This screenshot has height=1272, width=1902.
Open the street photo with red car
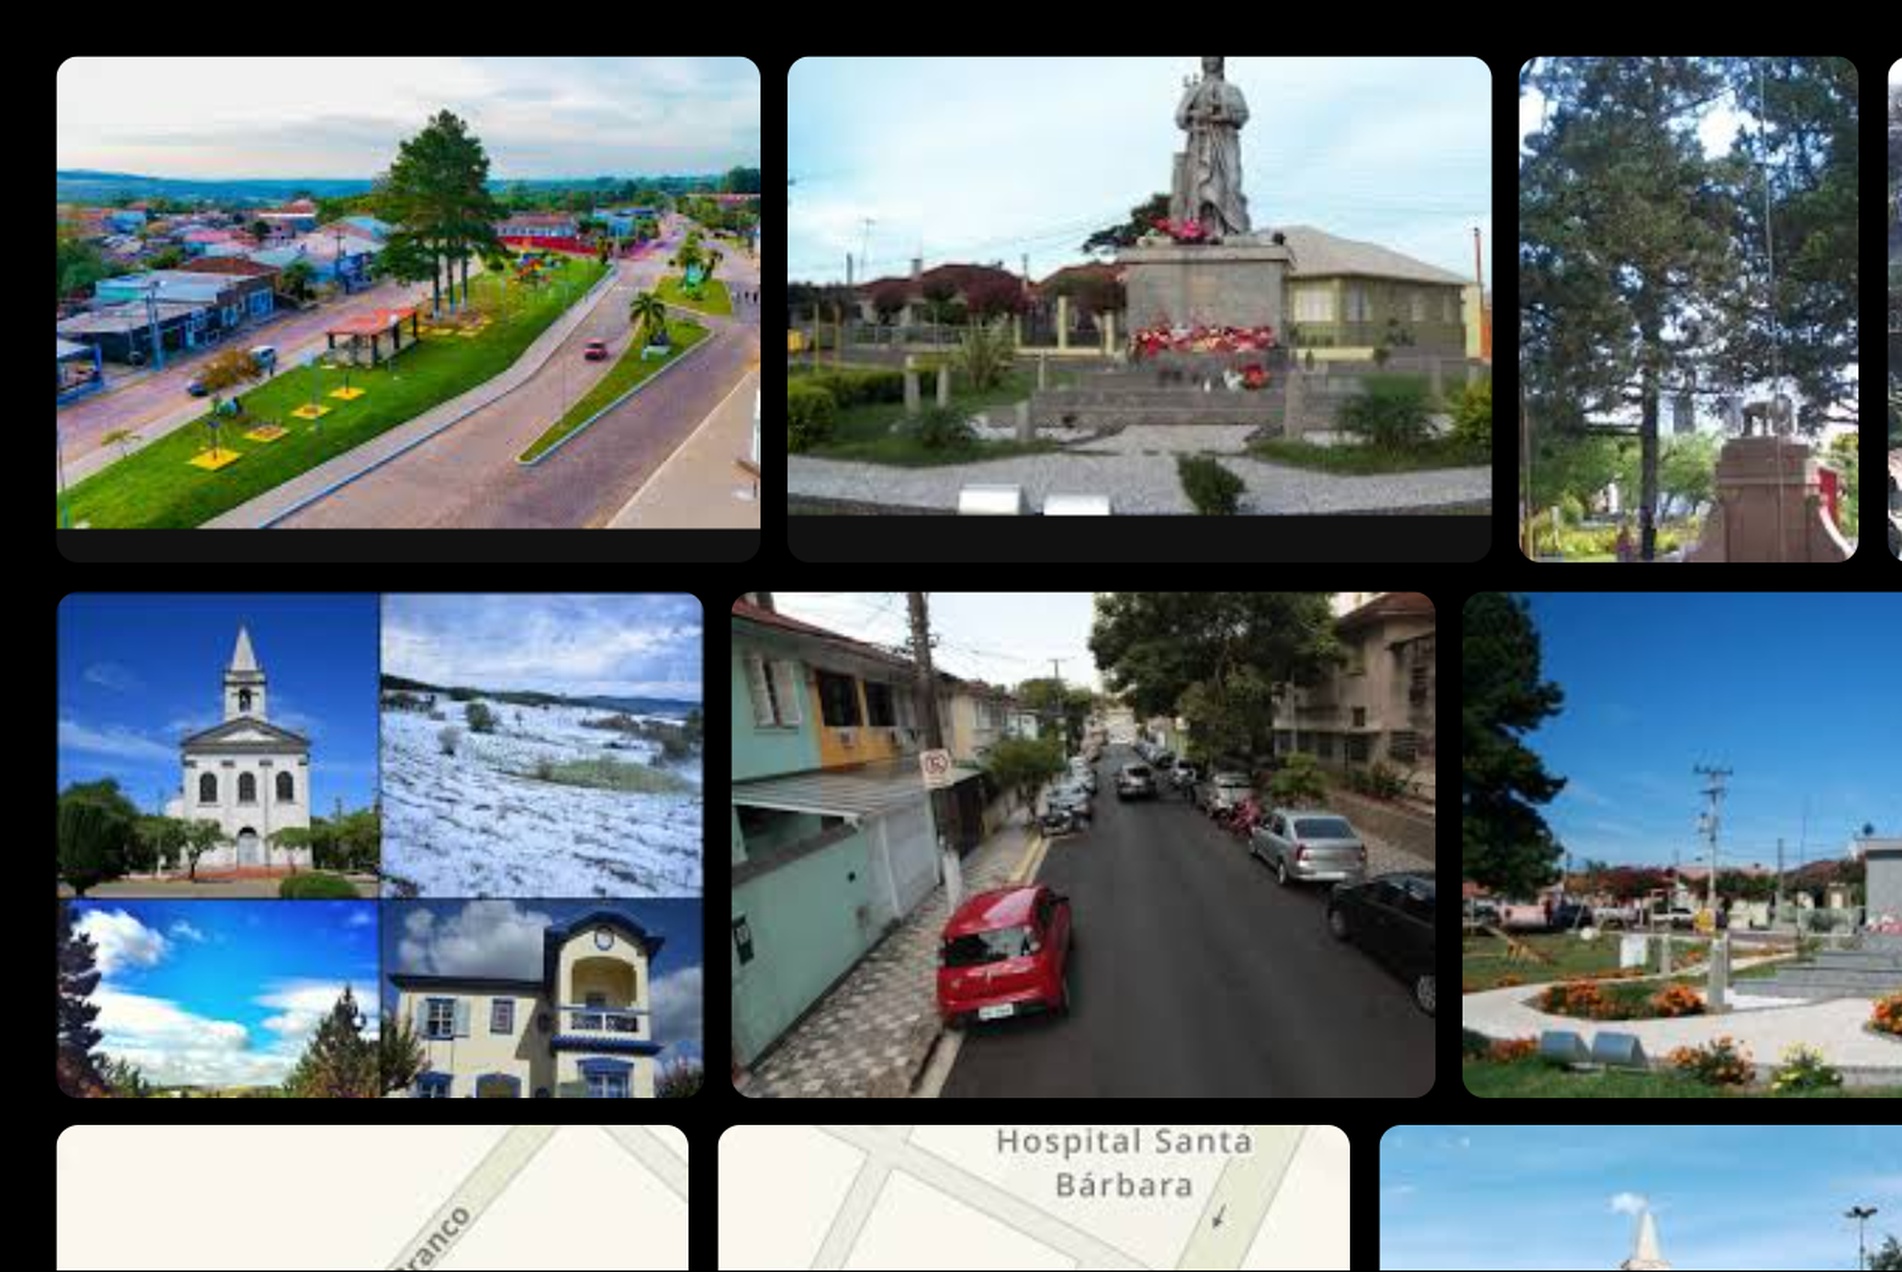[x=1083, y=845]
